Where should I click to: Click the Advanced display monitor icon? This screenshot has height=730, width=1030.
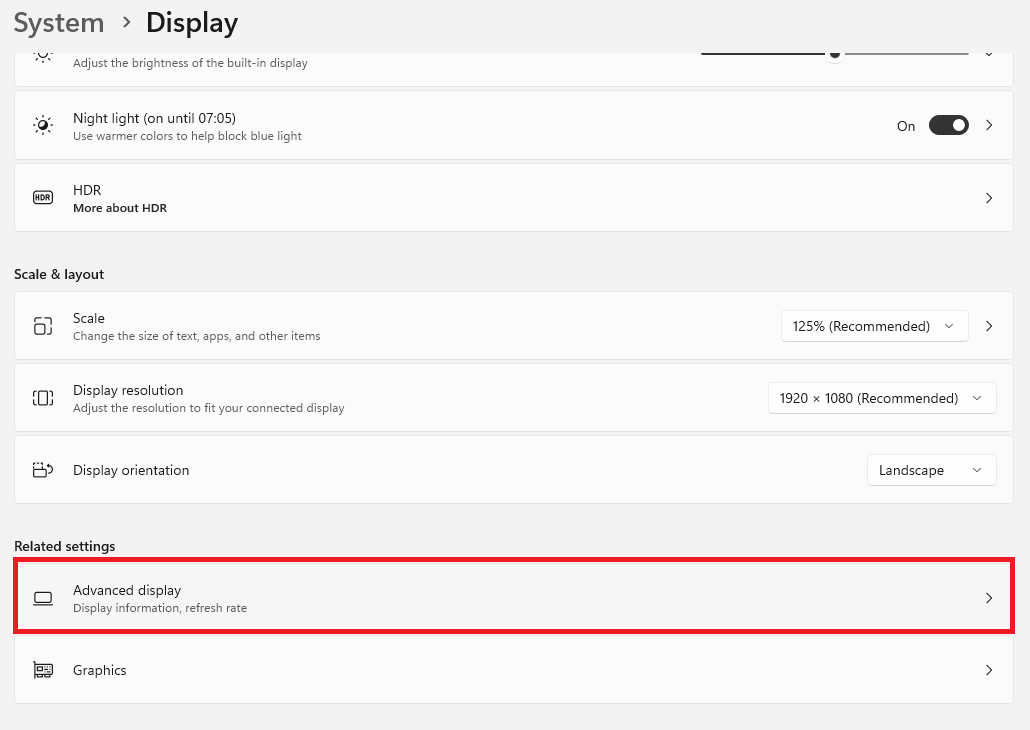point(42,597)
